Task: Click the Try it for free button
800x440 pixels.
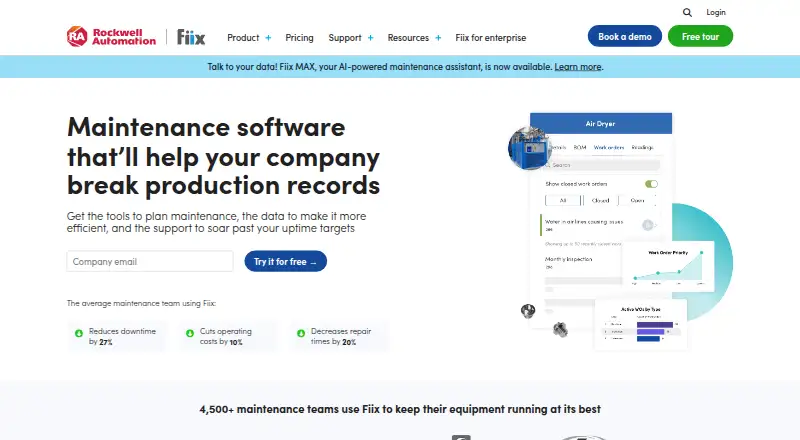Action: pyautogui.click(x=285, y=261)
